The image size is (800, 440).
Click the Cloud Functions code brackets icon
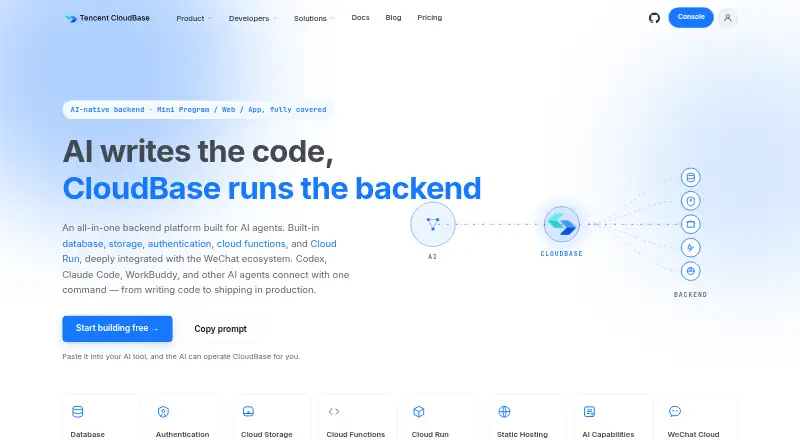pyautogui.click(x=334, y=411)
